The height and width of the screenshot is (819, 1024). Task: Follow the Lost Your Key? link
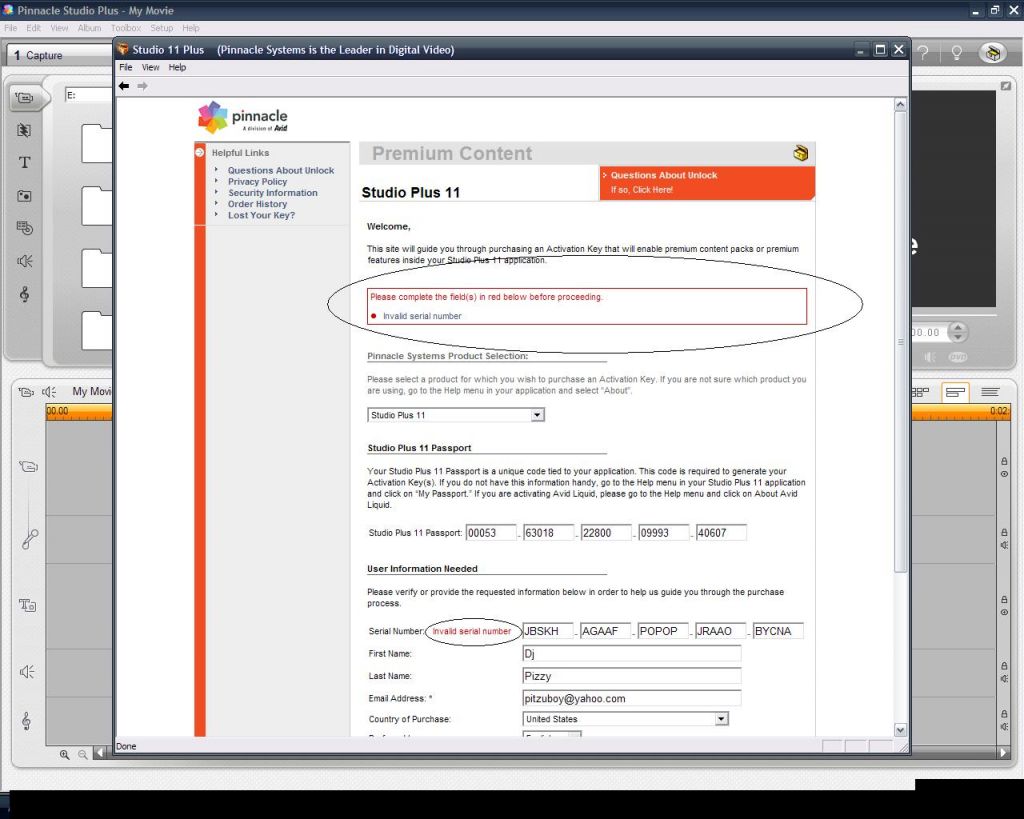tap(261, 215)
